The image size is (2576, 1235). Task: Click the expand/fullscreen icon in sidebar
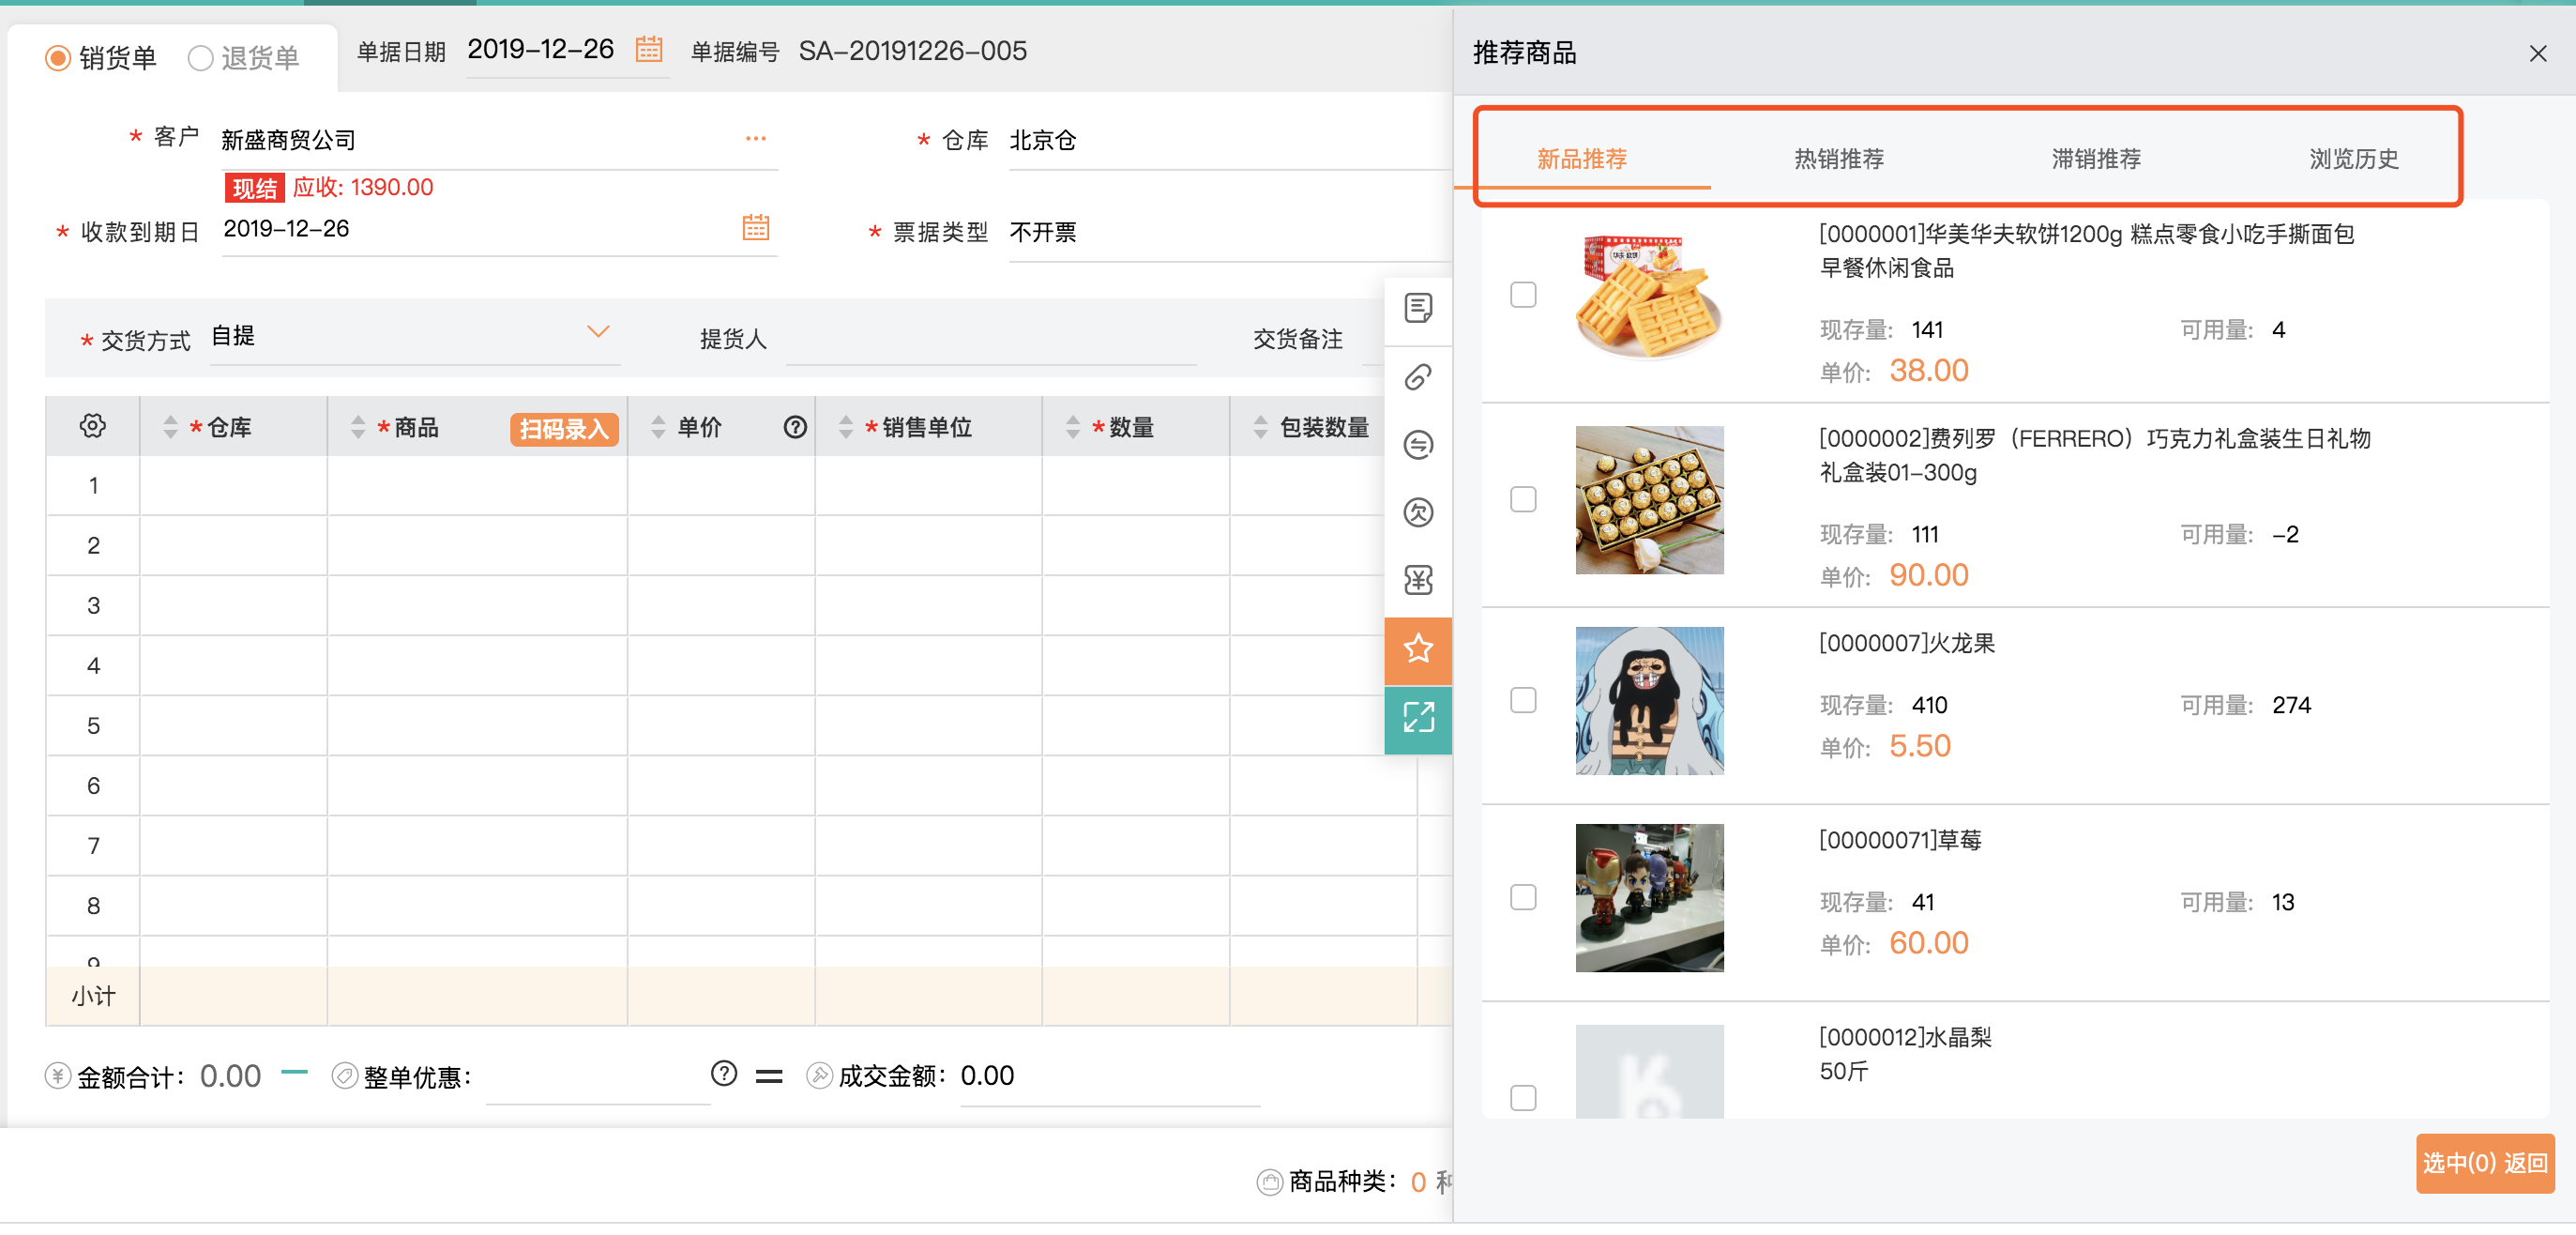(1417, 717)
